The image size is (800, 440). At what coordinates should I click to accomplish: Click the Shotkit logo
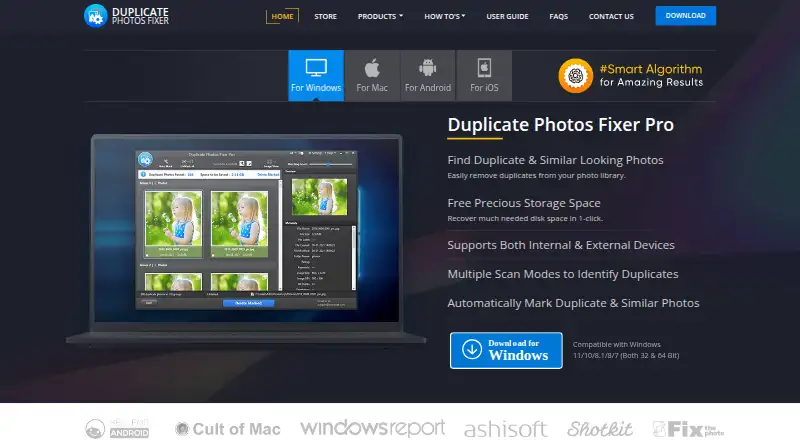click(600, 429)
